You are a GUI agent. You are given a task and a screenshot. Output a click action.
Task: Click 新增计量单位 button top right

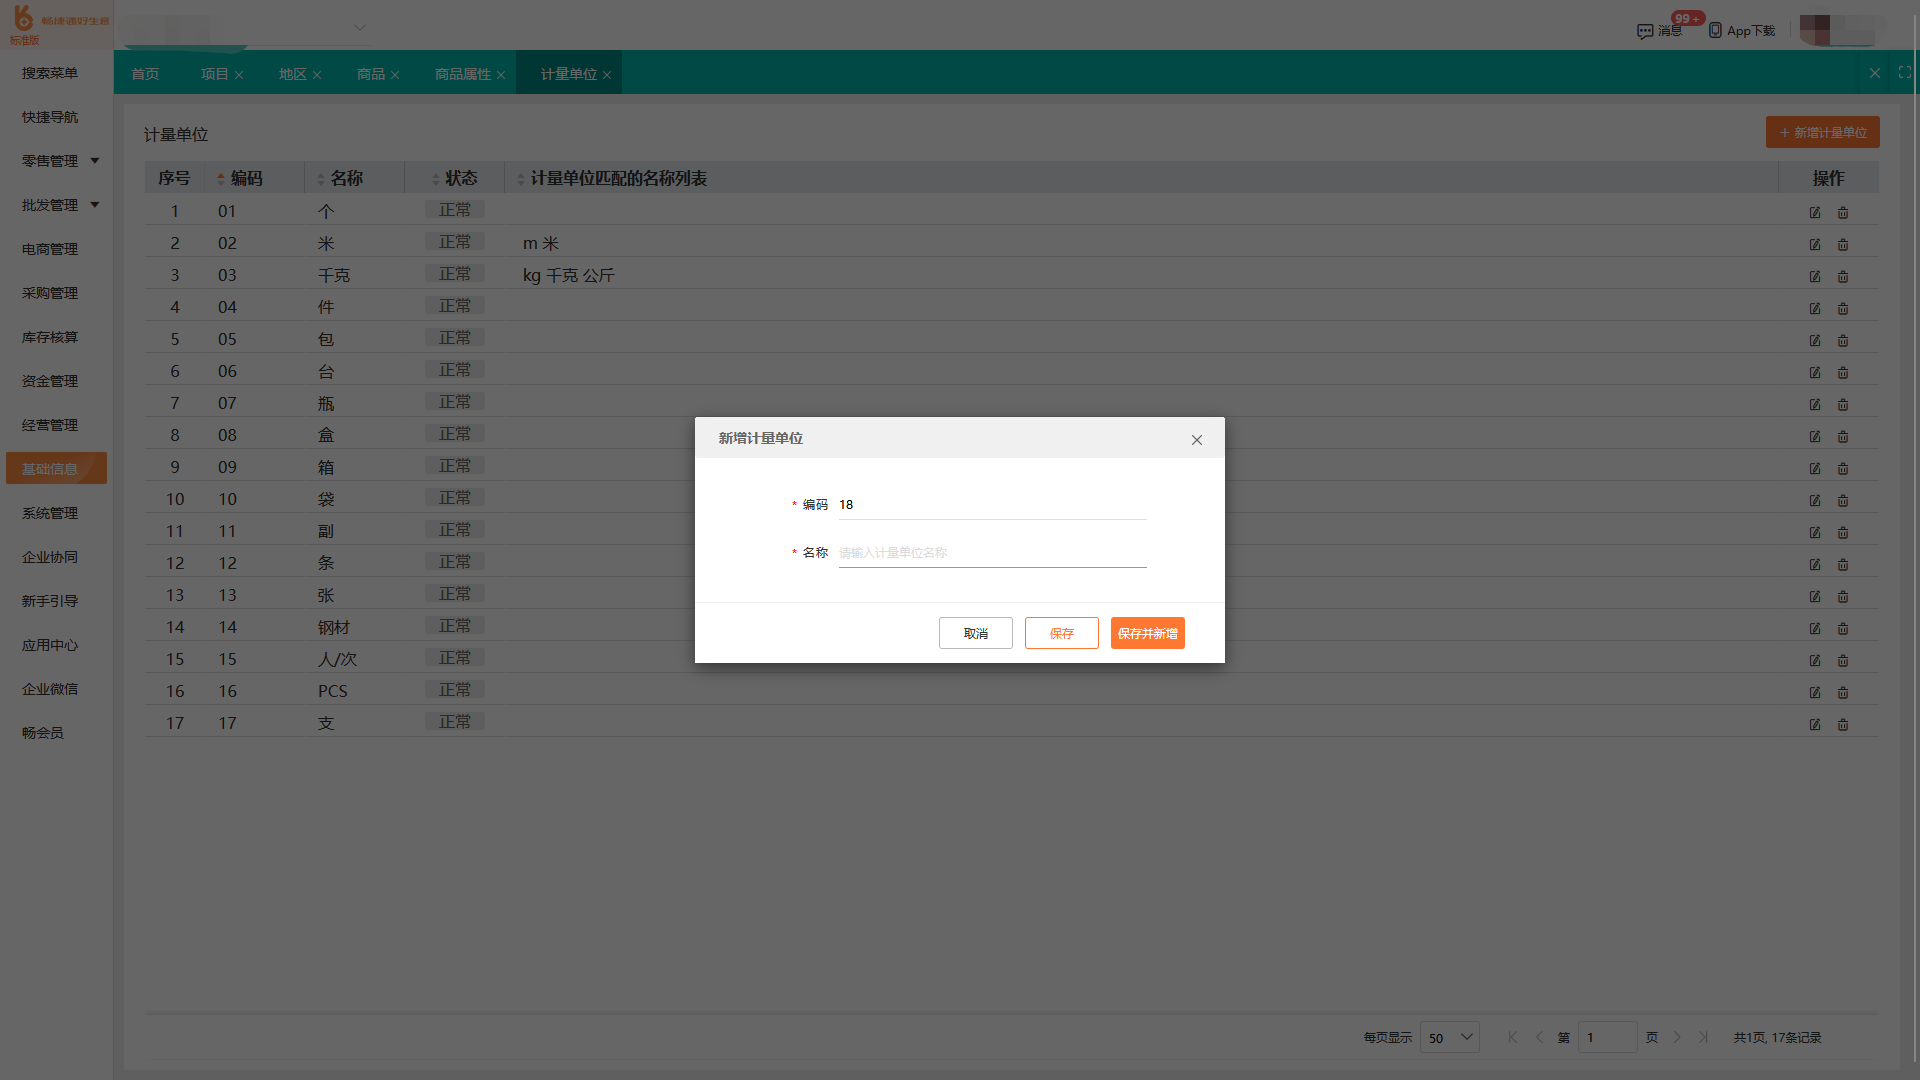1822,132
